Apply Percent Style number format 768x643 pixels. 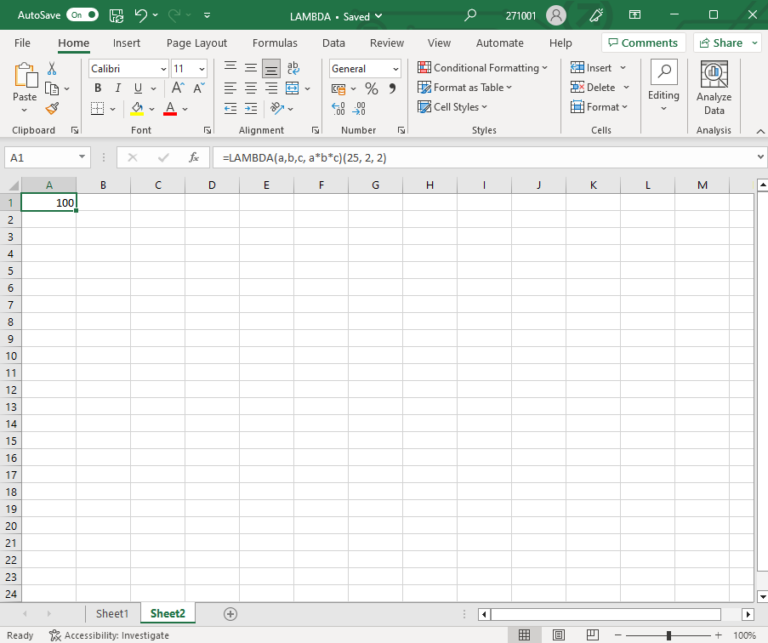tap(371, 88)
